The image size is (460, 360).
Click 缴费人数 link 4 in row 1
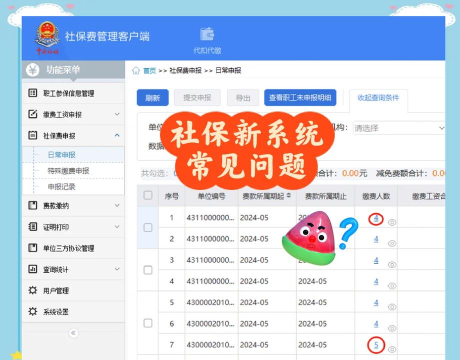click(x=376, y=219)
